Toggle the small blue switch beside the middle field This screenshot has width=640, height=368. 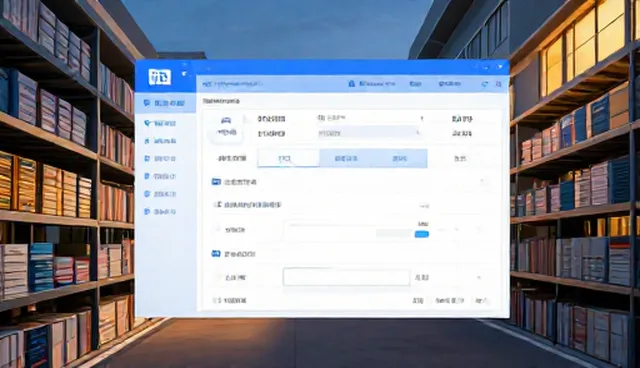(422, 234)
